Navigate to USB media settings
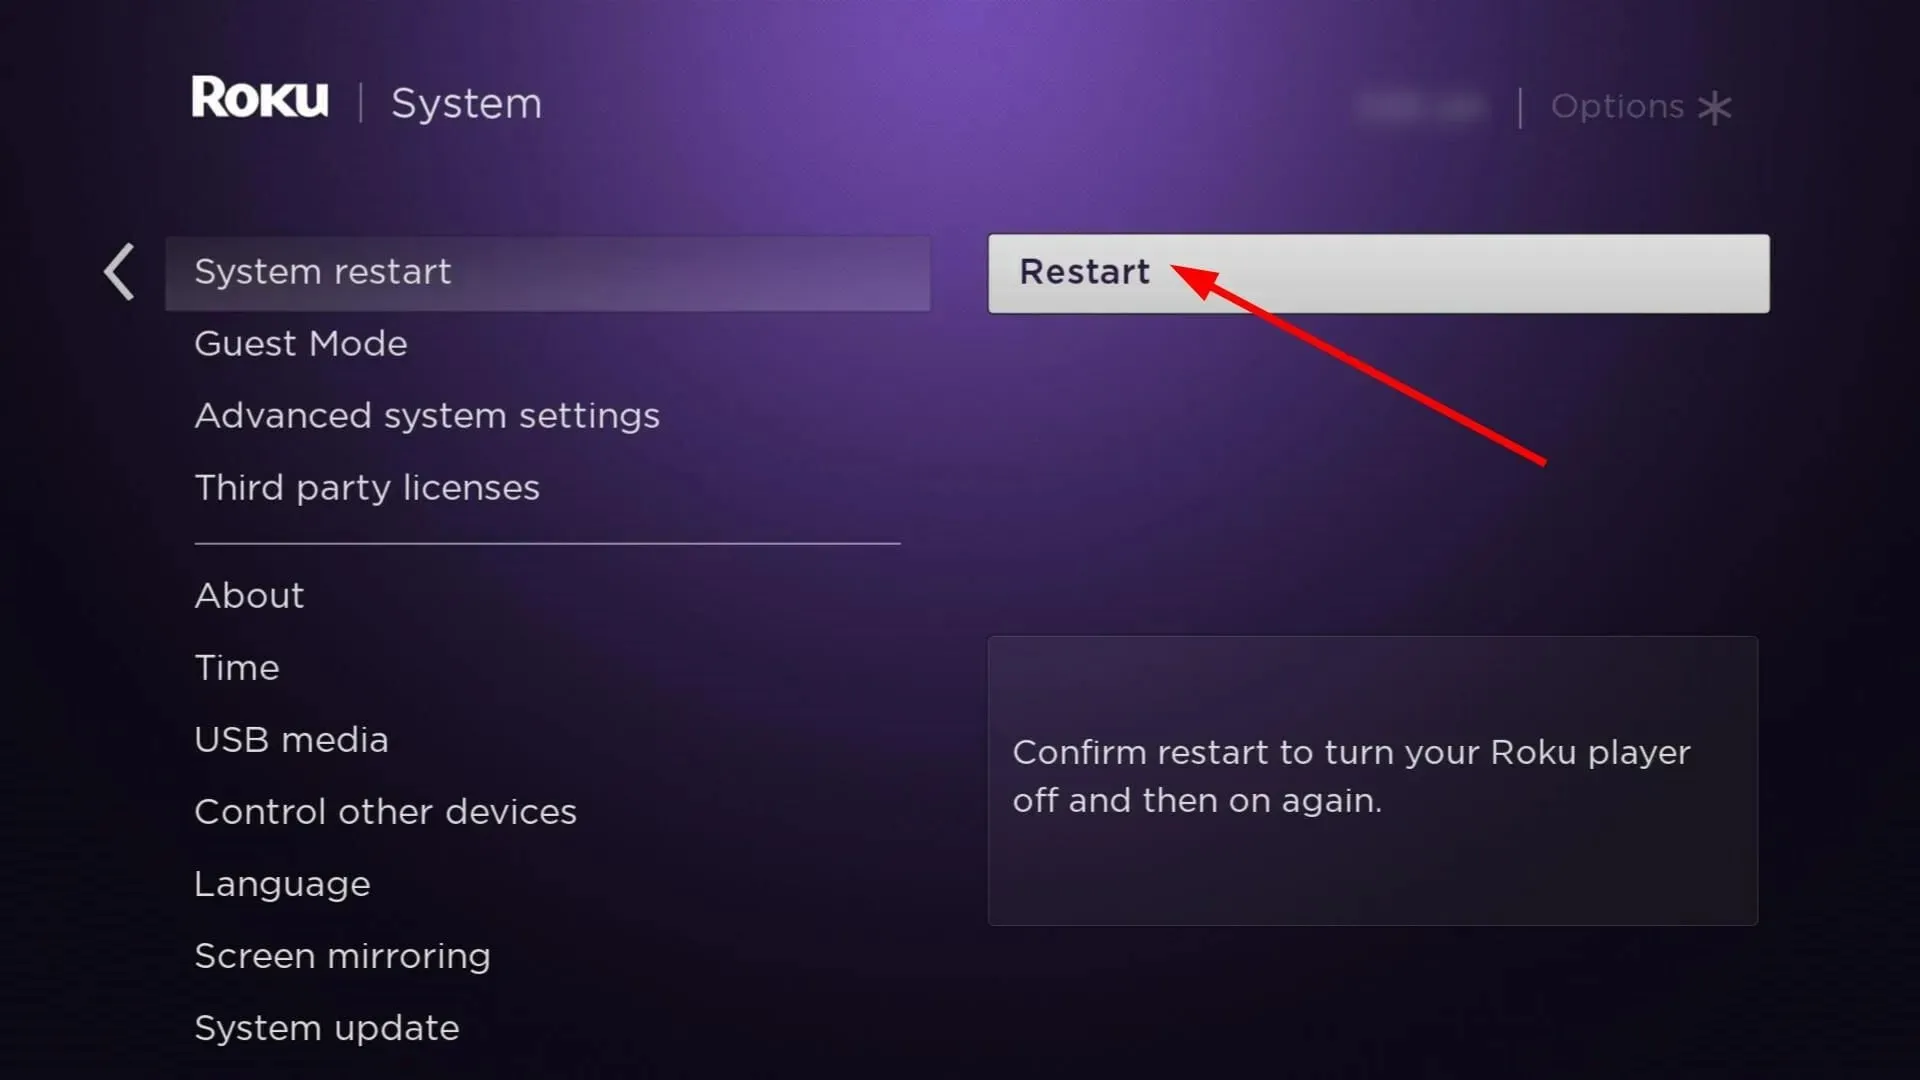This screenshot has width=1920, height=1080. click(291, 738)
